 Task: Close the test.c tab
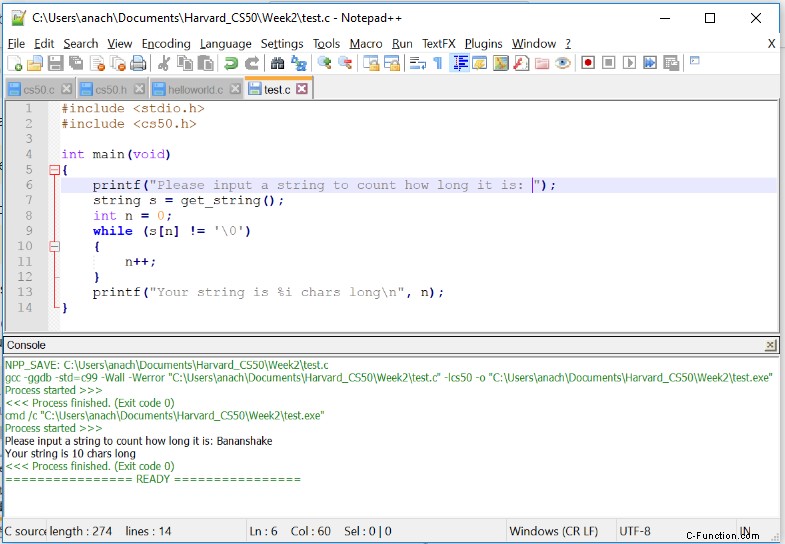[x=302, y=89]
